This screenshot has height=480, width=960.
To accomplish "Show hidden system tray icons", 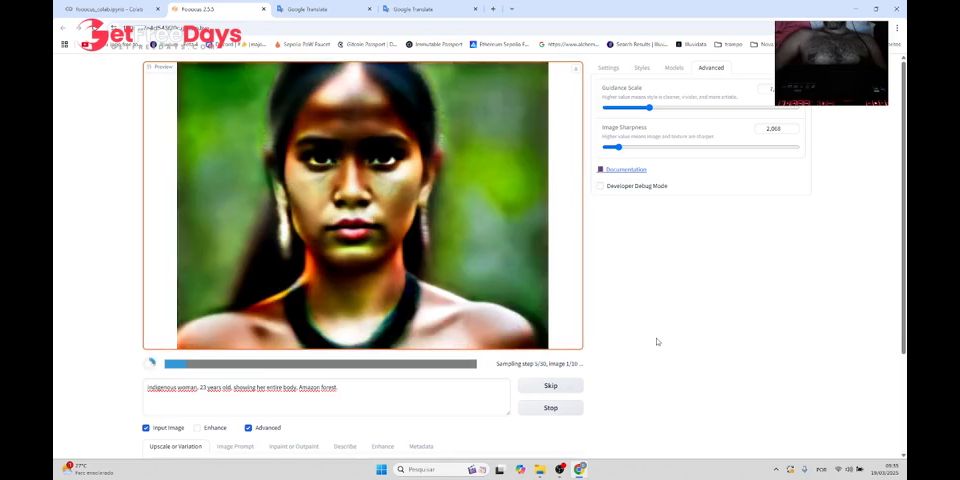I will (x=776, y=469).
